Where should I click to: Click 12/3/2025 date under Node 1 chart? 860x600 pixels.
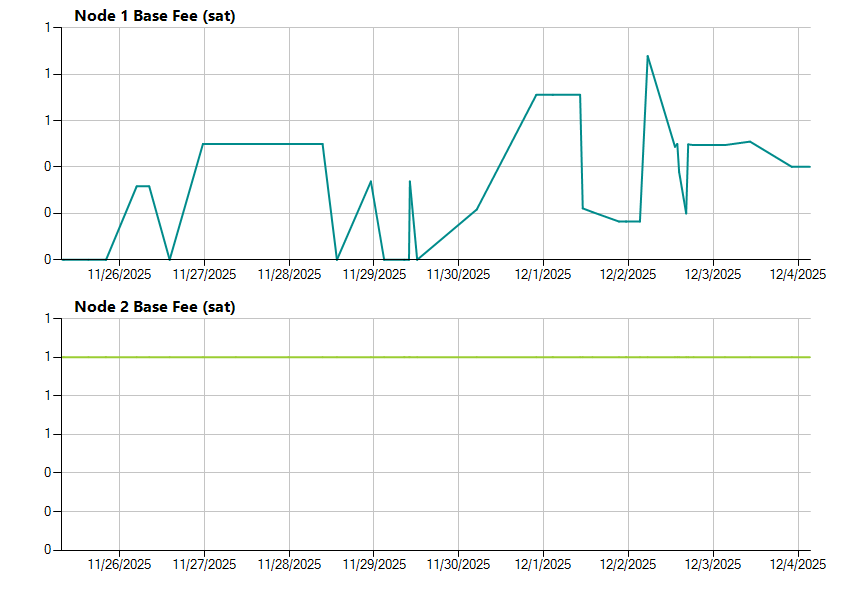(713, 274)
